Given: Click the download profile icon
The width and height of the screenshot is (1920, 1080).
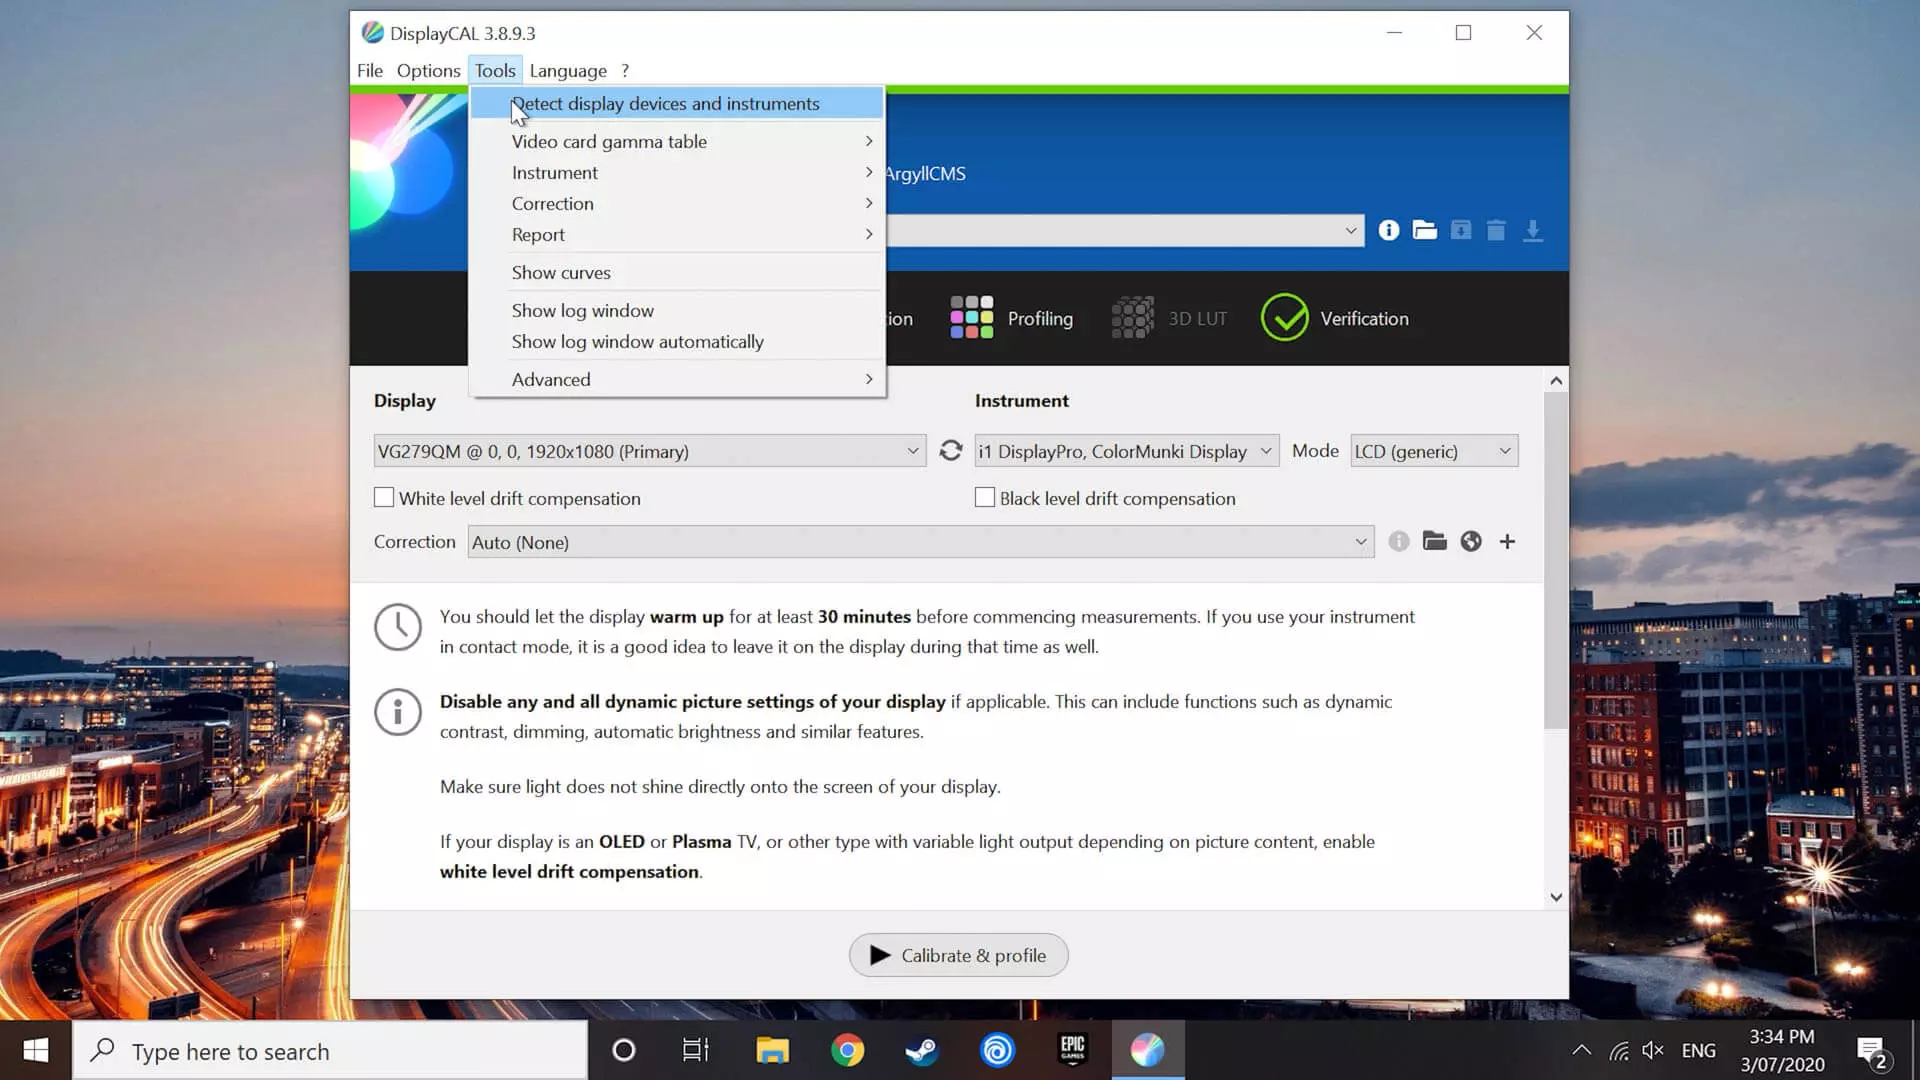Looking at the screenshot, I should point(1534,231).
